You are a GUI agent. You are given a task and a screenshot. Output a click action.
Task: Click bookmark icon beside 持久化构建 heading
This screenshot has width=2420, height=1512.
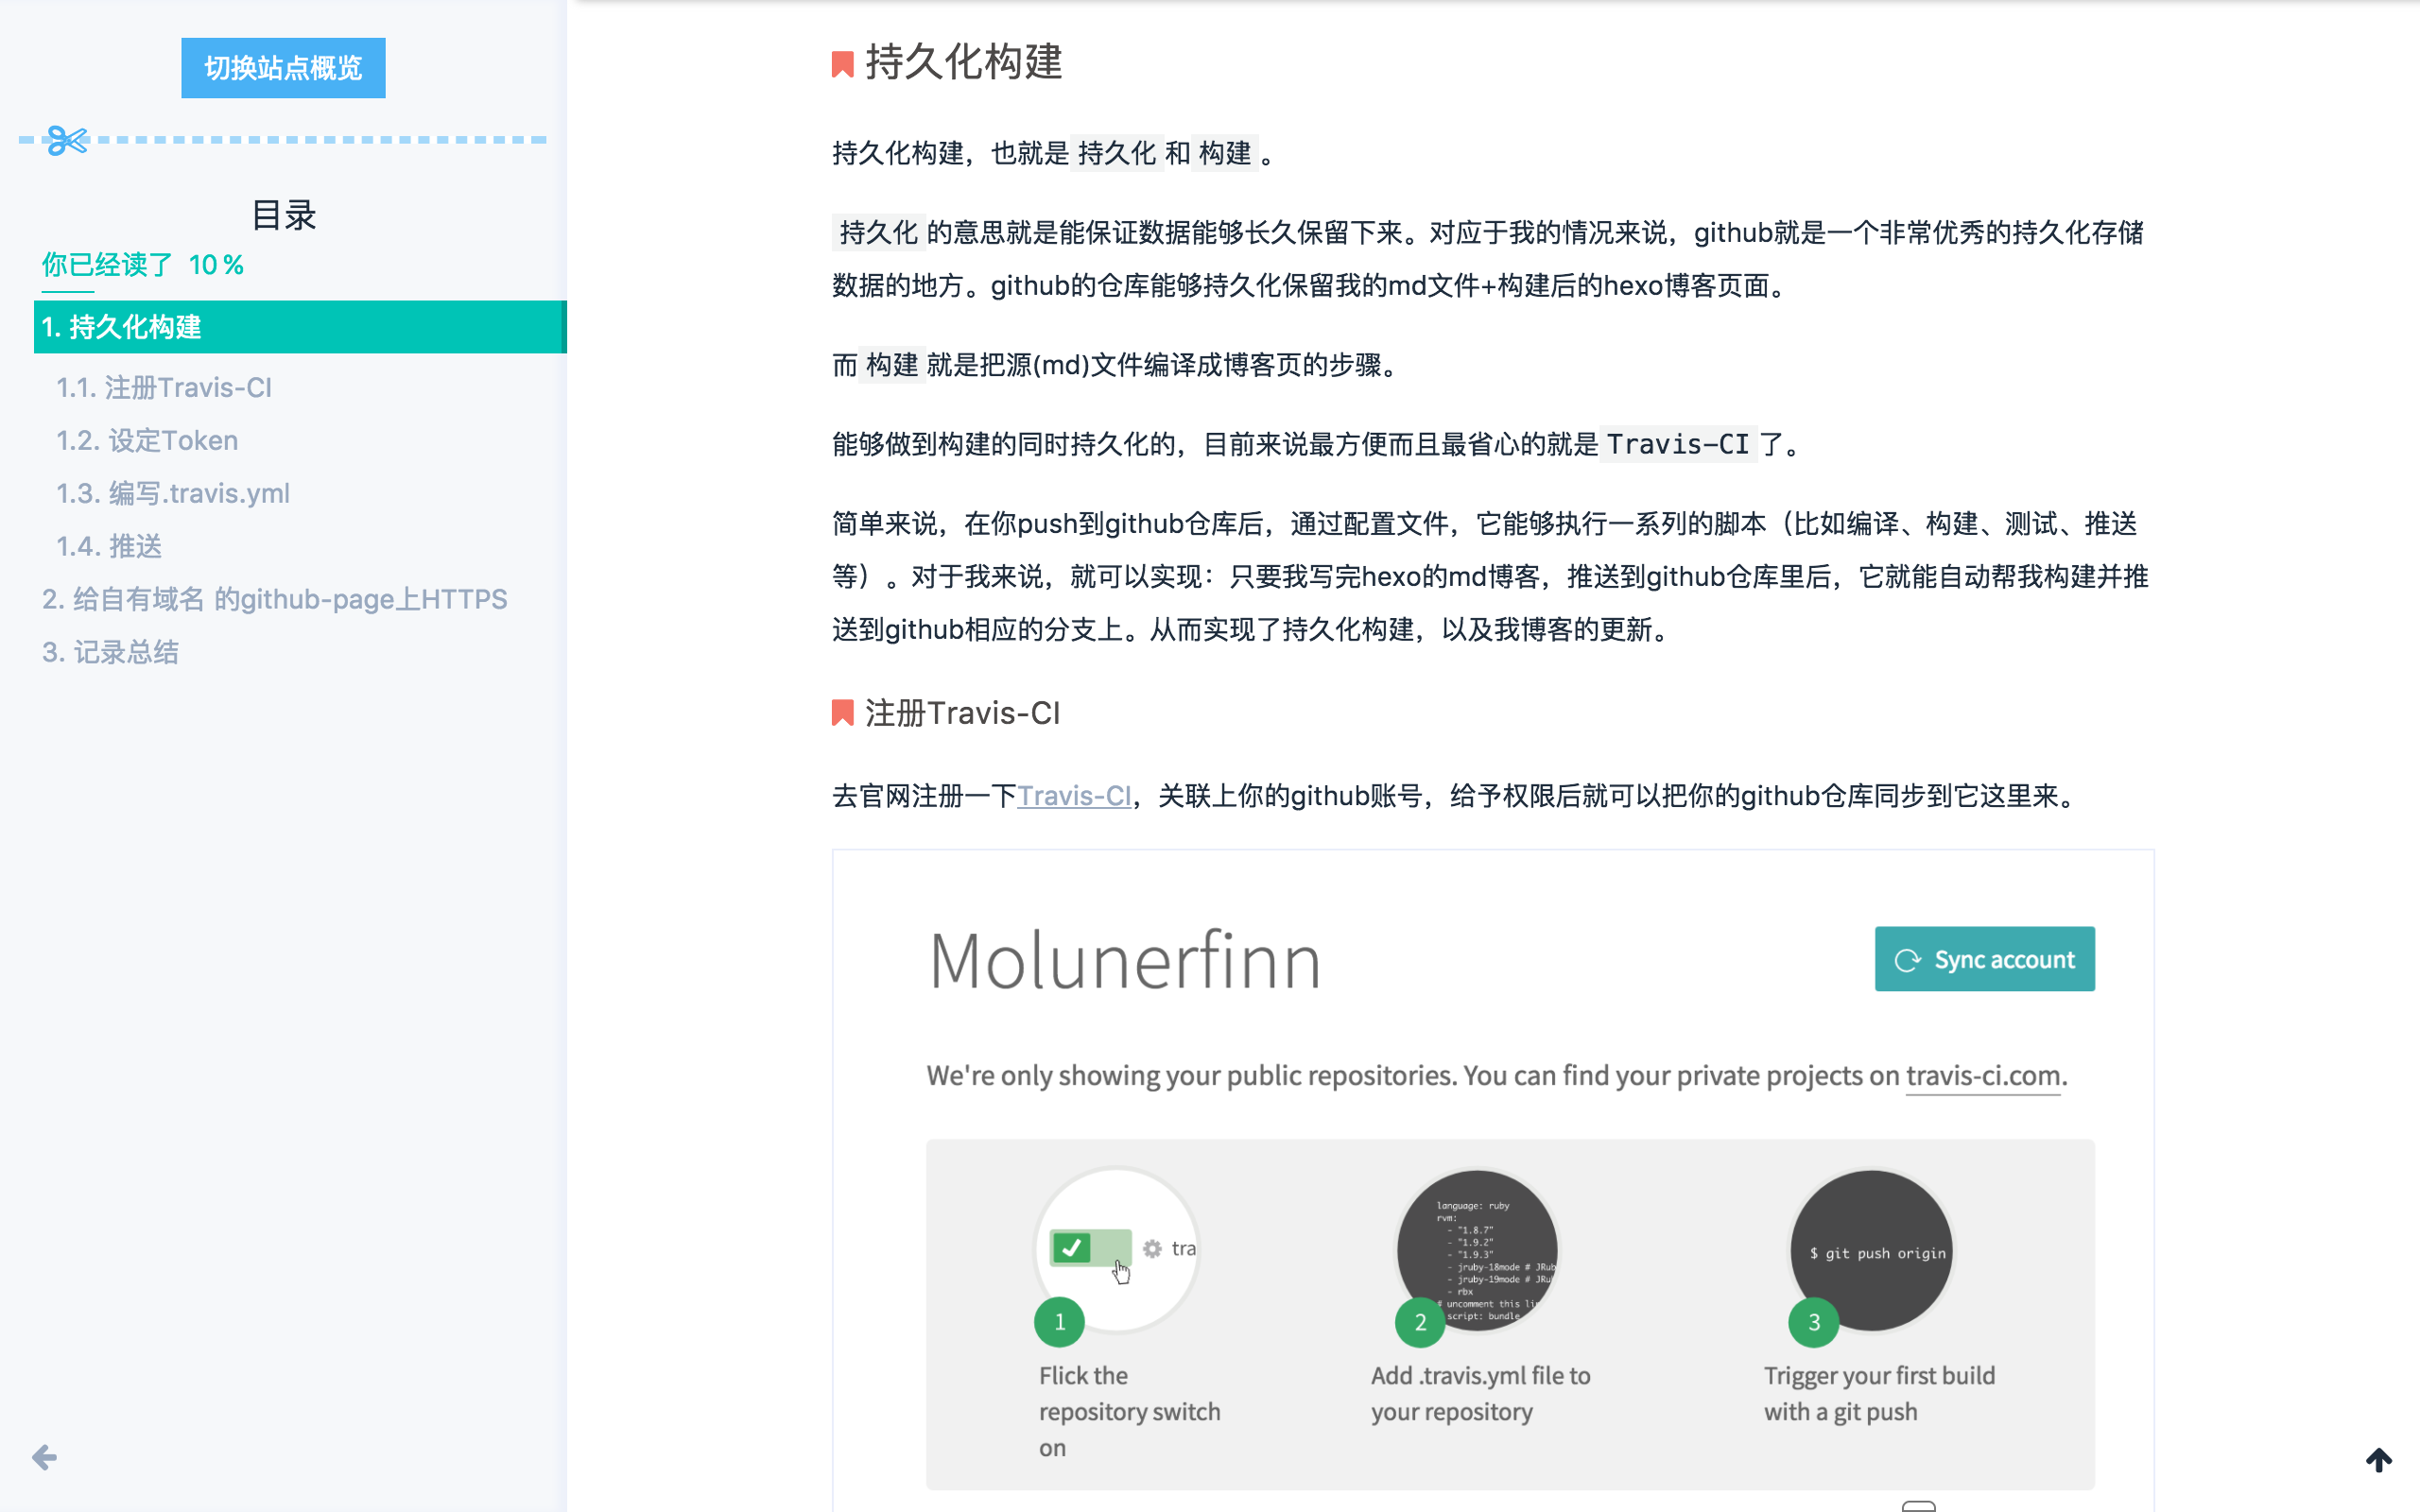(x=842, y=64)
